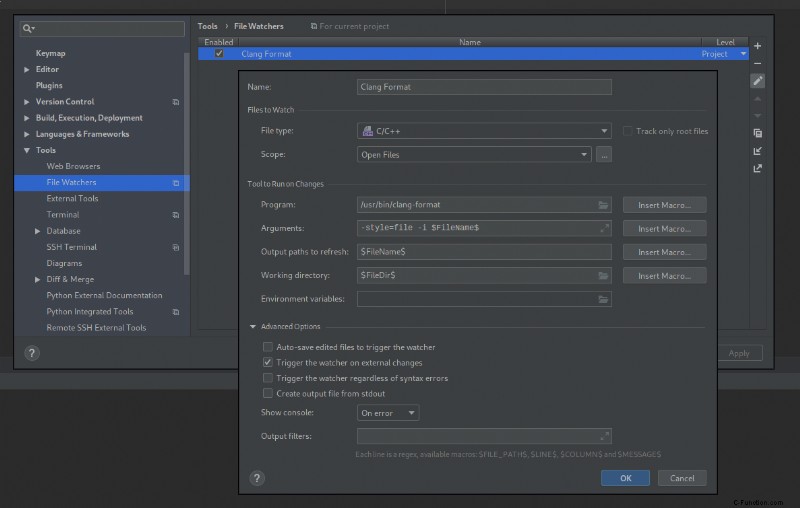800x508 pixels.
Task: Click the export watchers icon
Action: [x=757, y=168]
